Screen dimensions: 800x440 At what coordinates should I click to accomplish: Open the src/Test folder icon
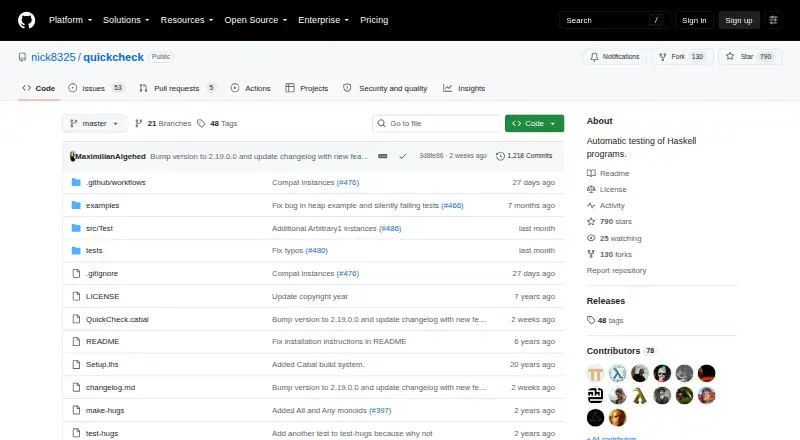coord(76,228)
